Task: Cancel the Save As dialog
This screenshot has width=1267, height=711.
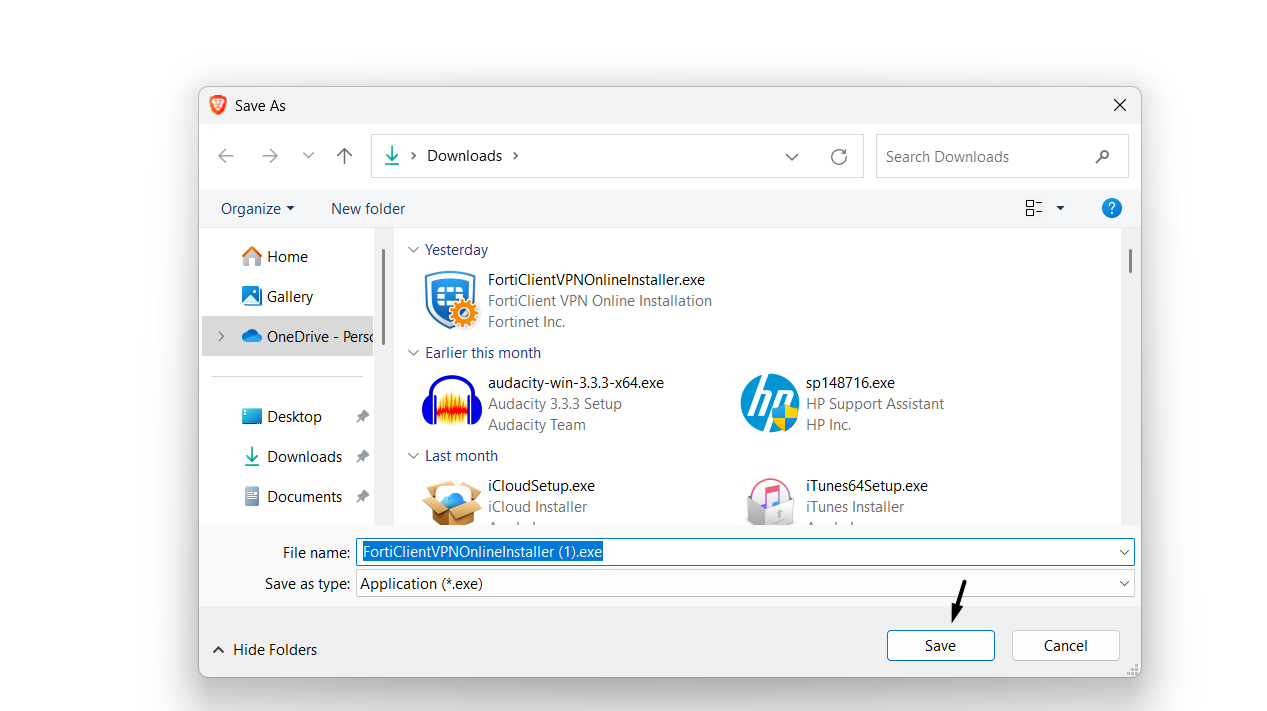Action: coord(1065,645)
